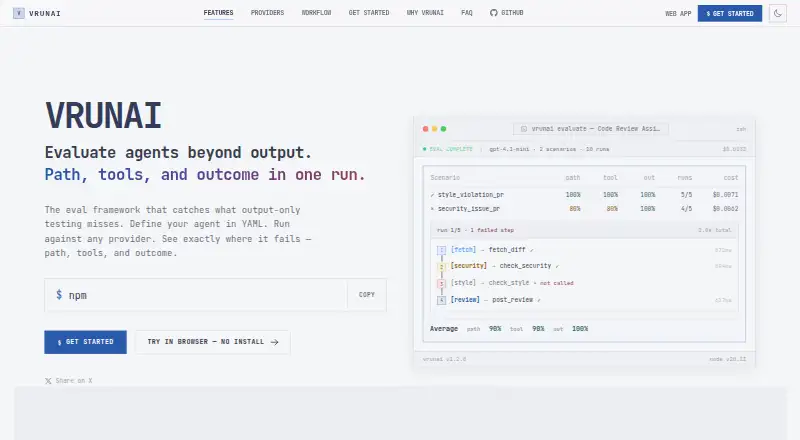Click the green dot in terminal window
The width and height of the screenshot is (800, 440).
[x=443, y=129]
